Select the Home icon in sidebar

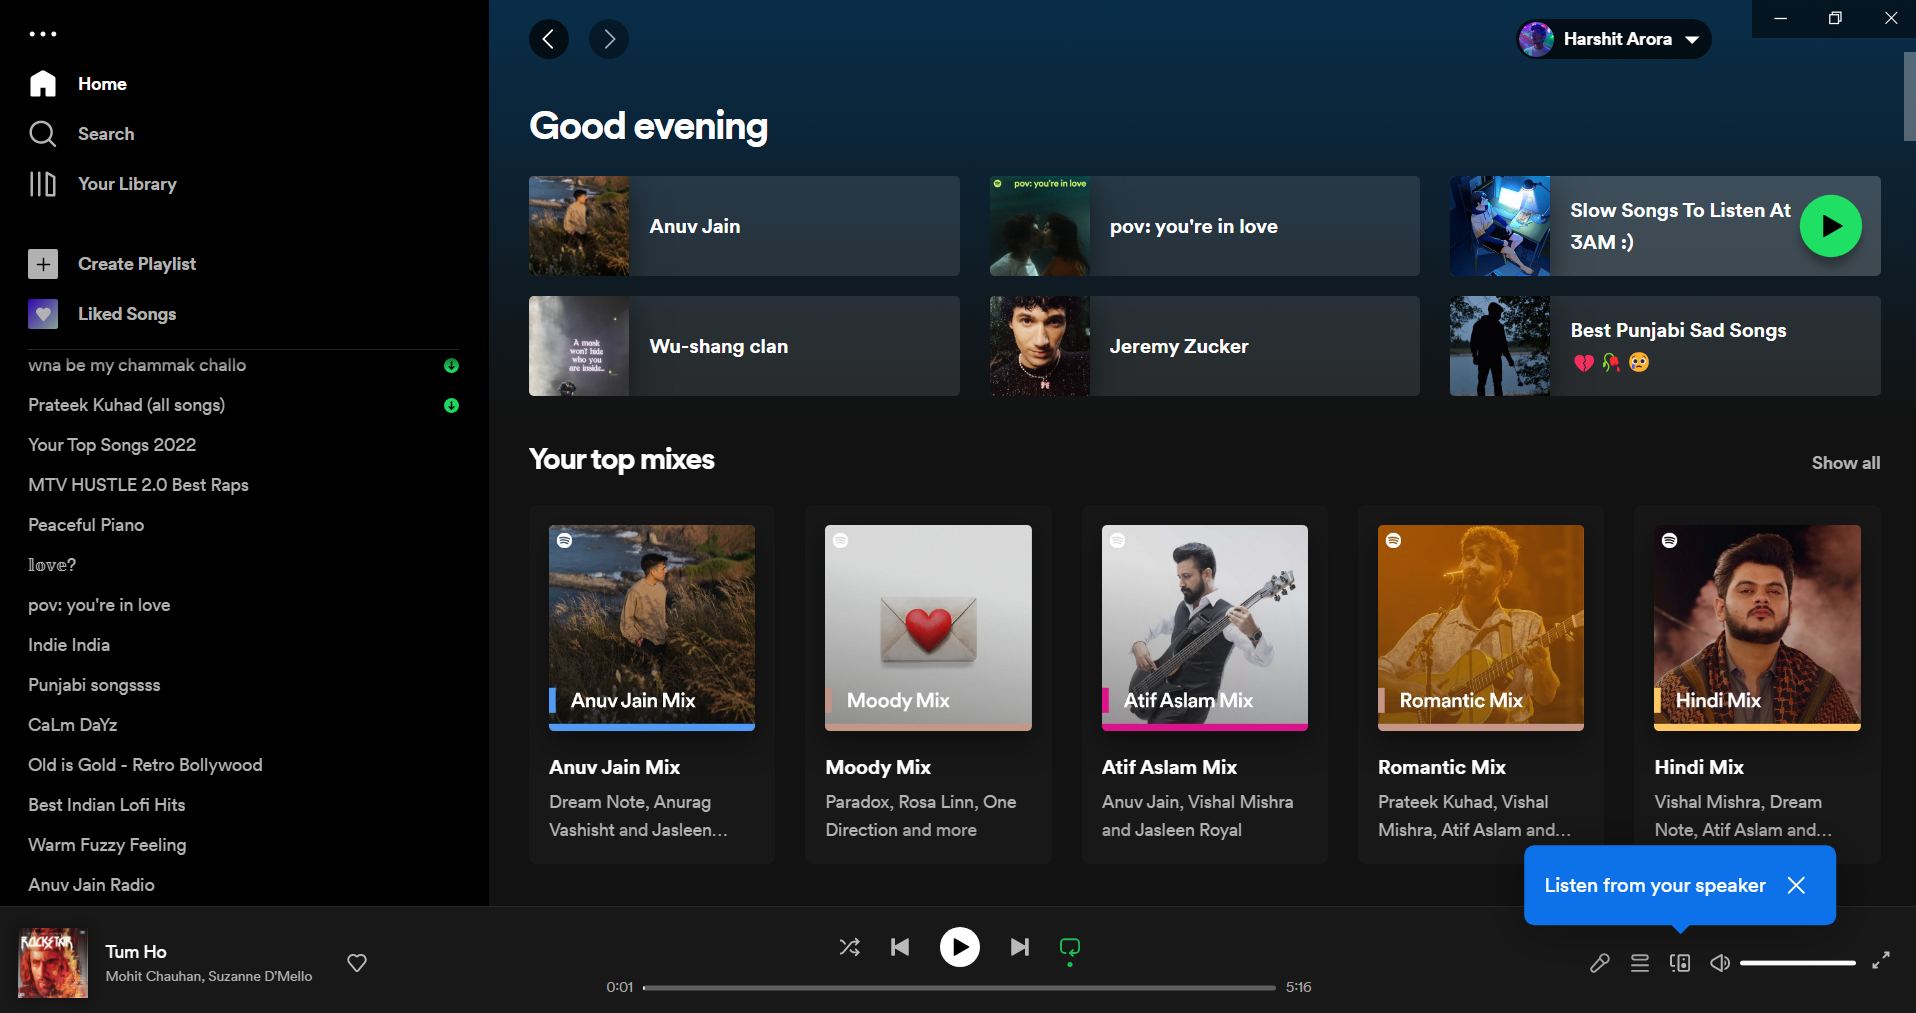click(43, 84)
